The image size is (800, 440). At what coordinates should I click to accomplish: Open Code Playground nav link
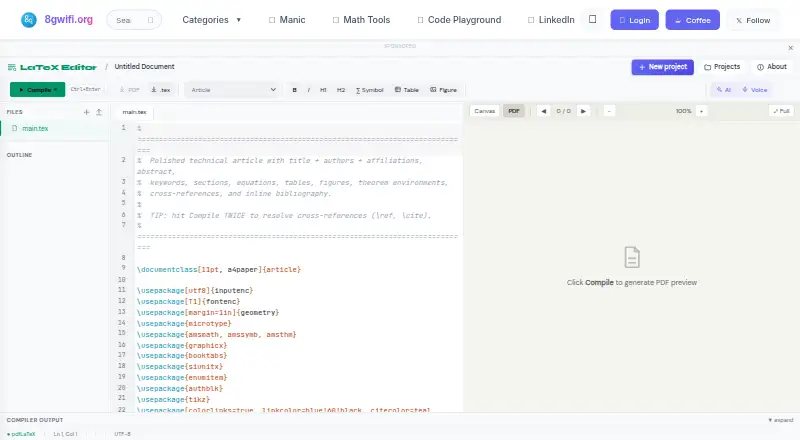pyautogui.click(x=459, y=20)
